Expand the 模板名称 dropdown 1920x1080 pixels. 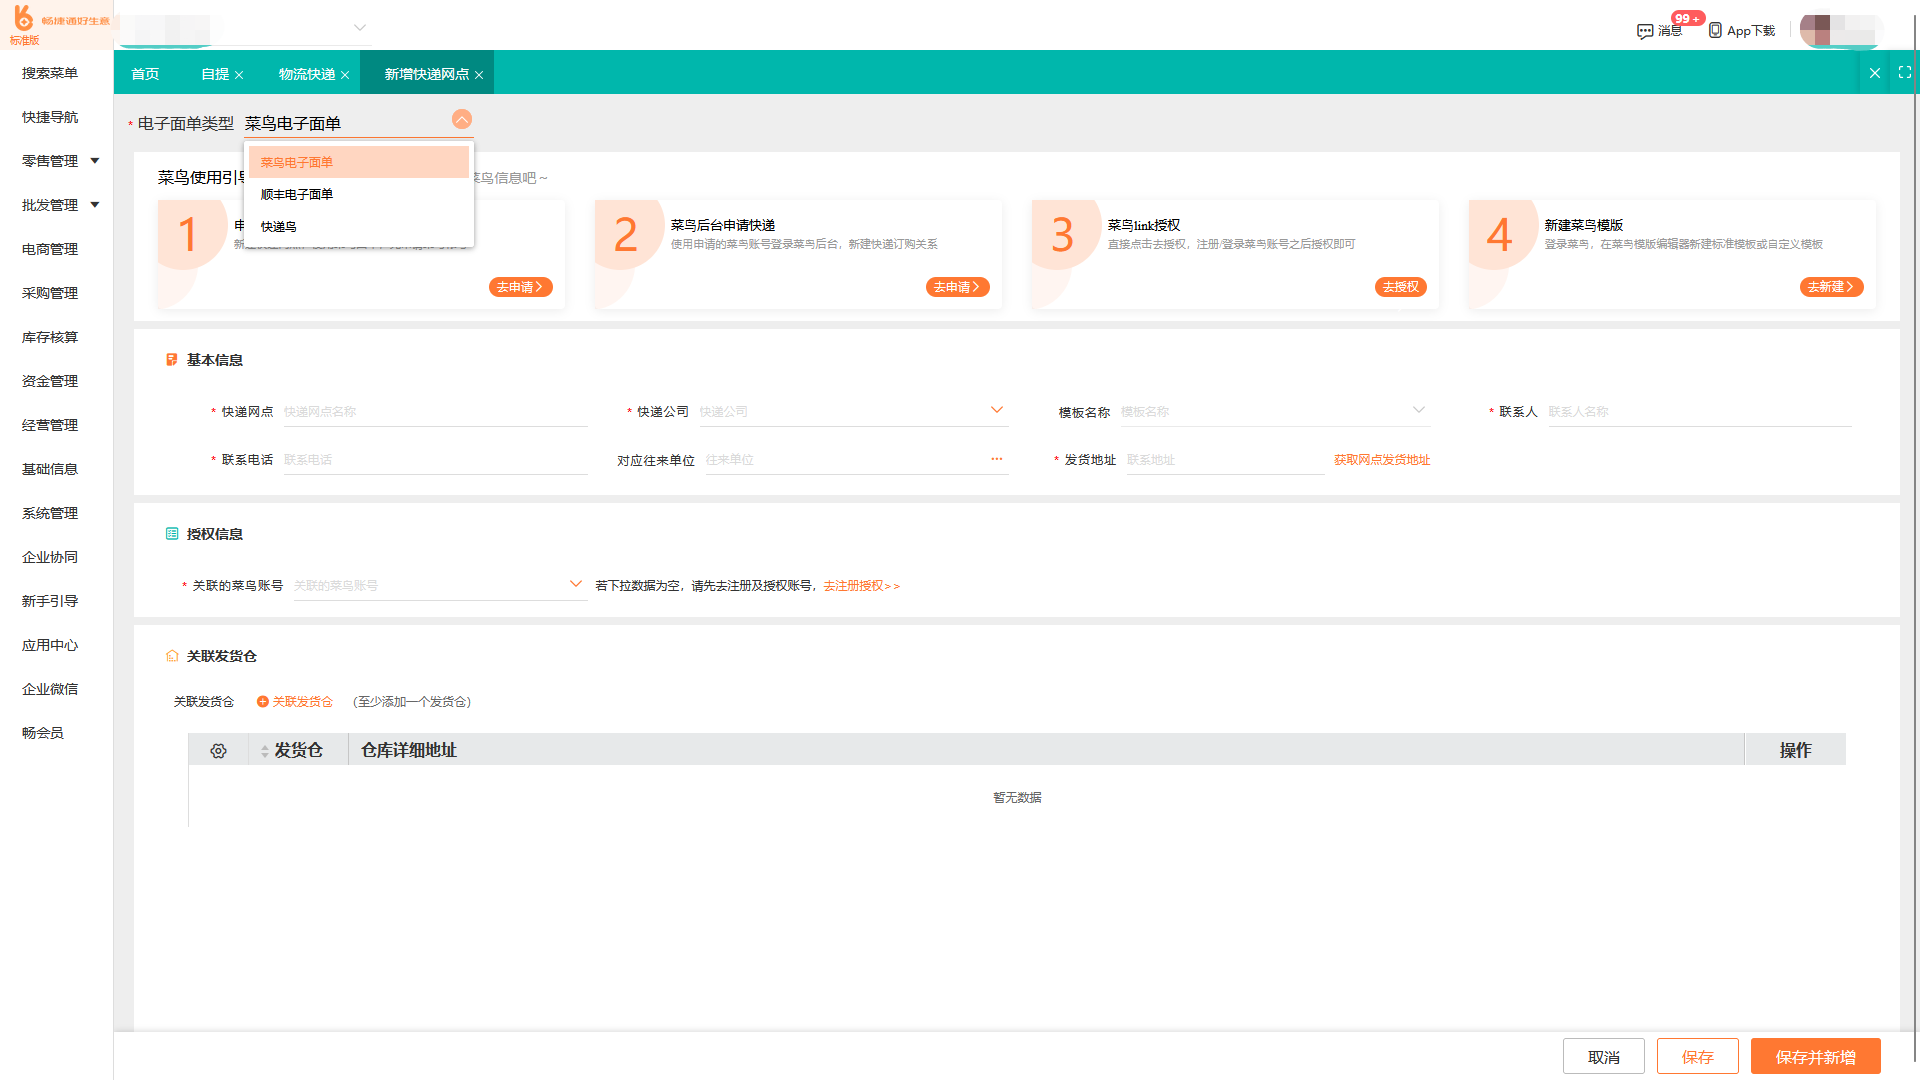[1418, 410]
